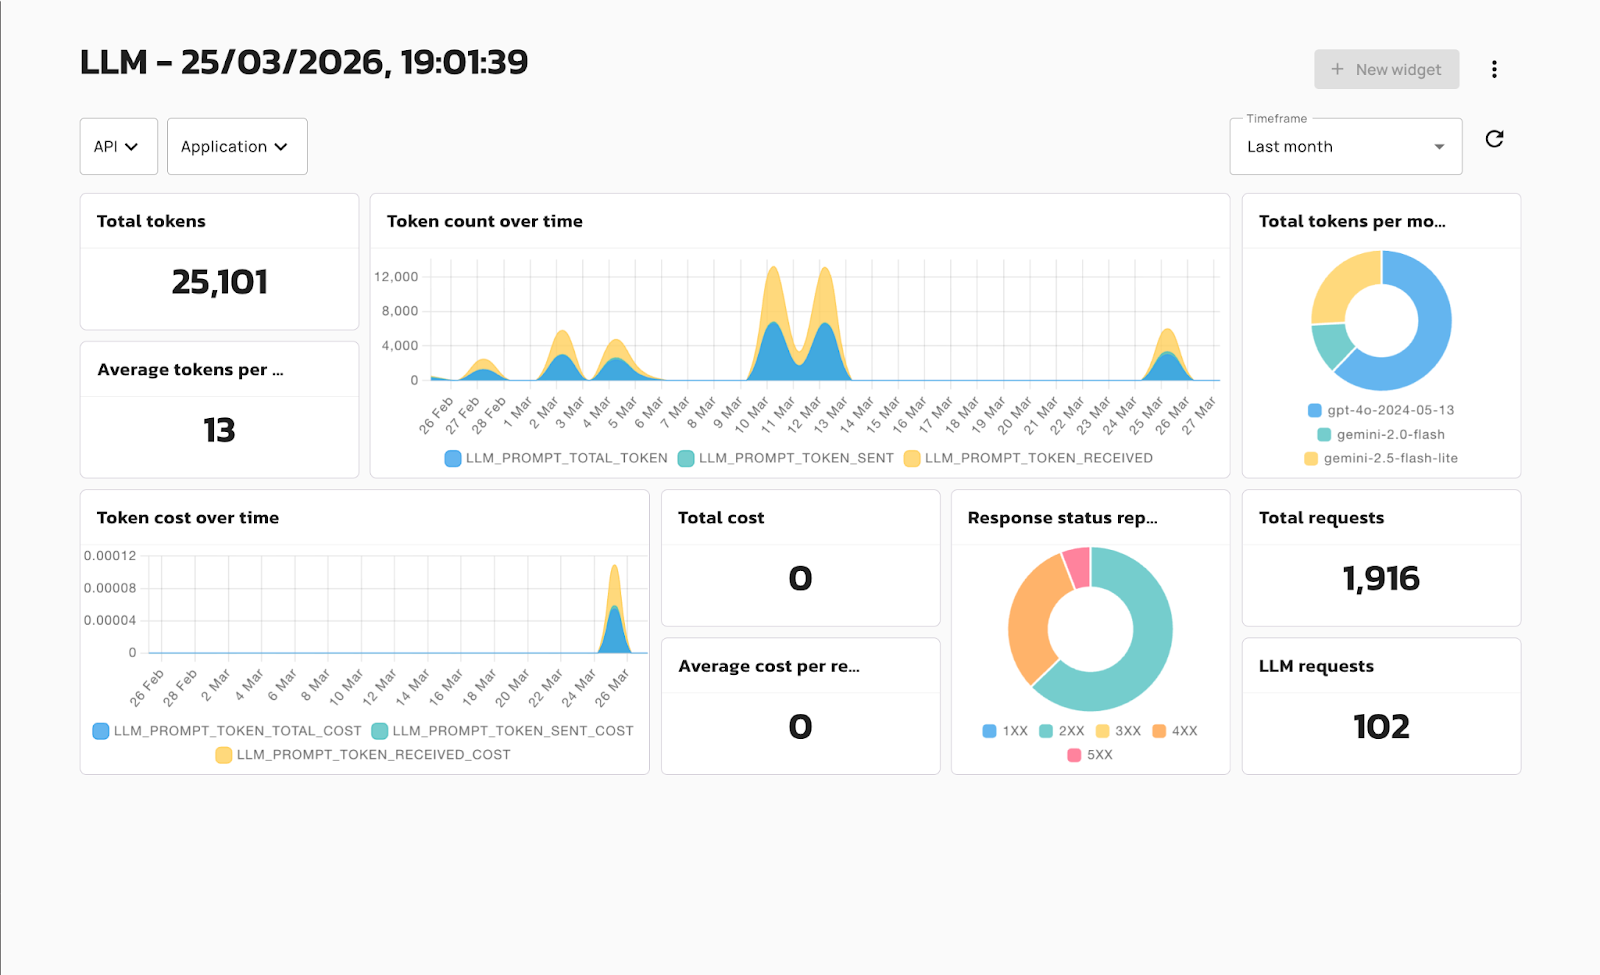
Task: Open the Application filter dropdown
Action: (x=236, y=146)
